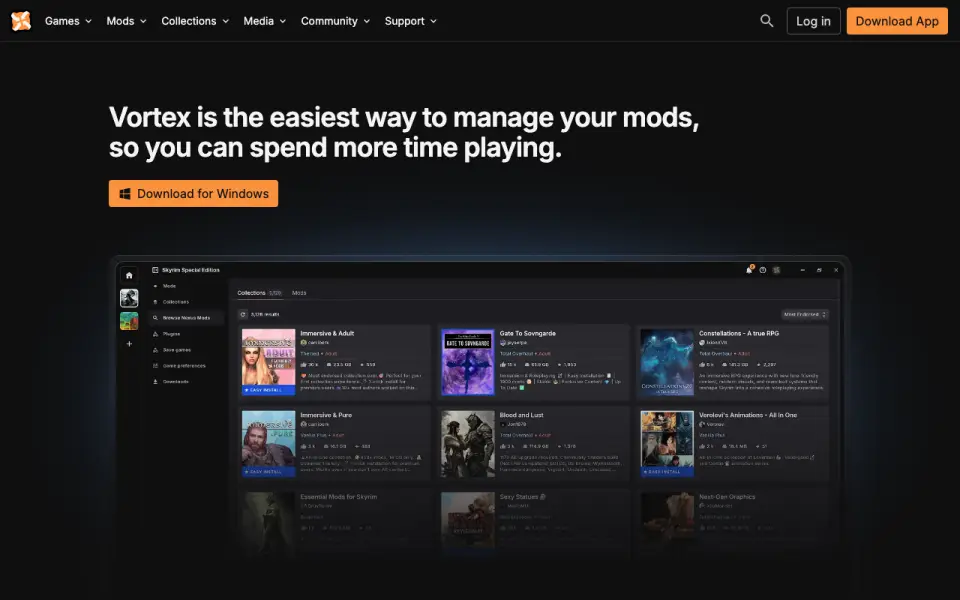Screen dimensions: 960x600
Task: Click the Download App button
Action: (897, 21)
